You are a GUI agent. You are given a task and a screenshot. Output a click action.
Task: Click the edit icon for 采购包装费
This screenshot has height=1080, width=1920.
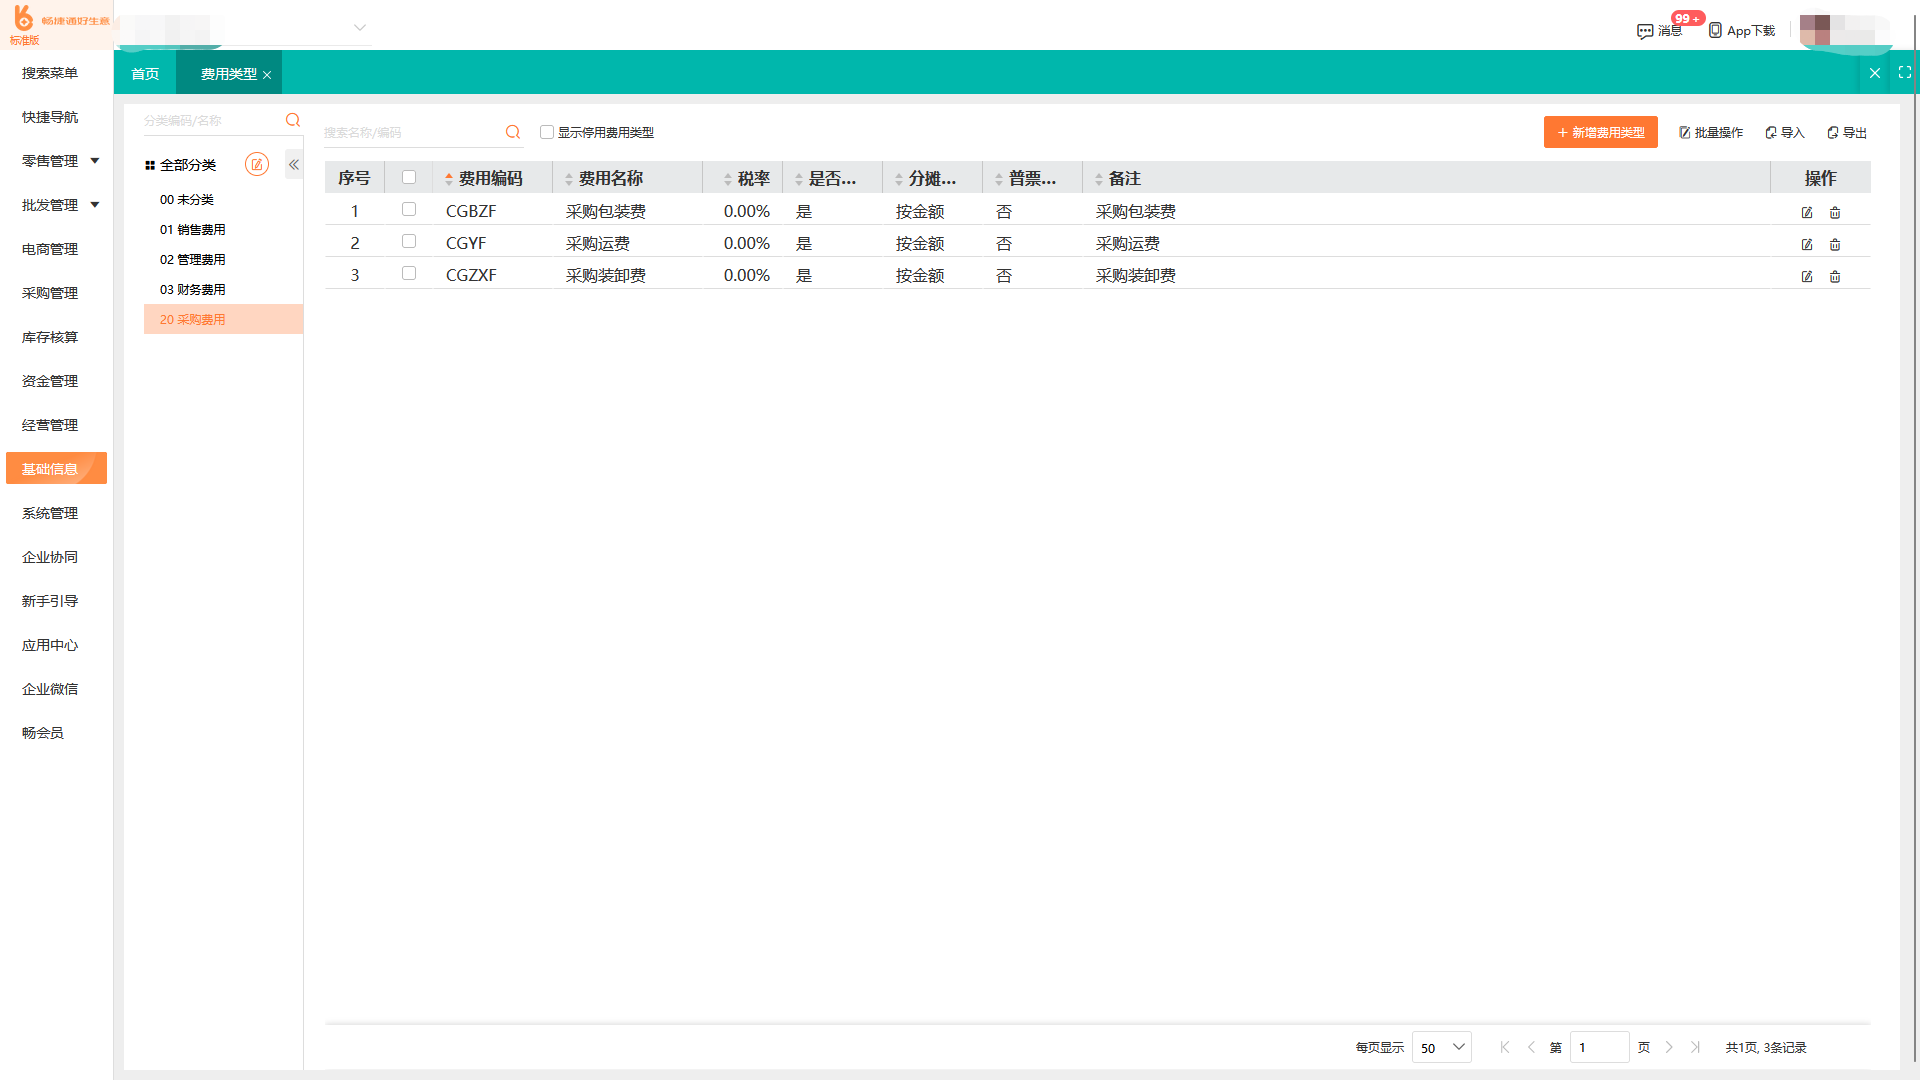click(x=1807, y=211)
